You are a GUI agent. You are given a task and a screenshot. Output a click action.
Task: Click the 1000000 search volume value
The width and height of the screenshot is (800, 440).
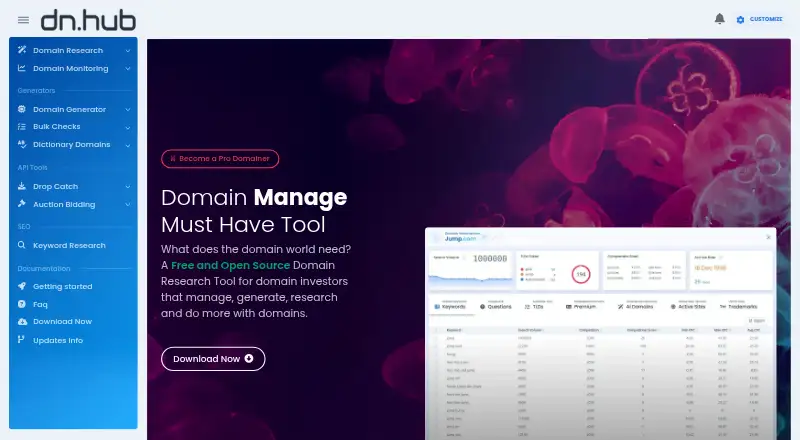[x=490, y=259]
